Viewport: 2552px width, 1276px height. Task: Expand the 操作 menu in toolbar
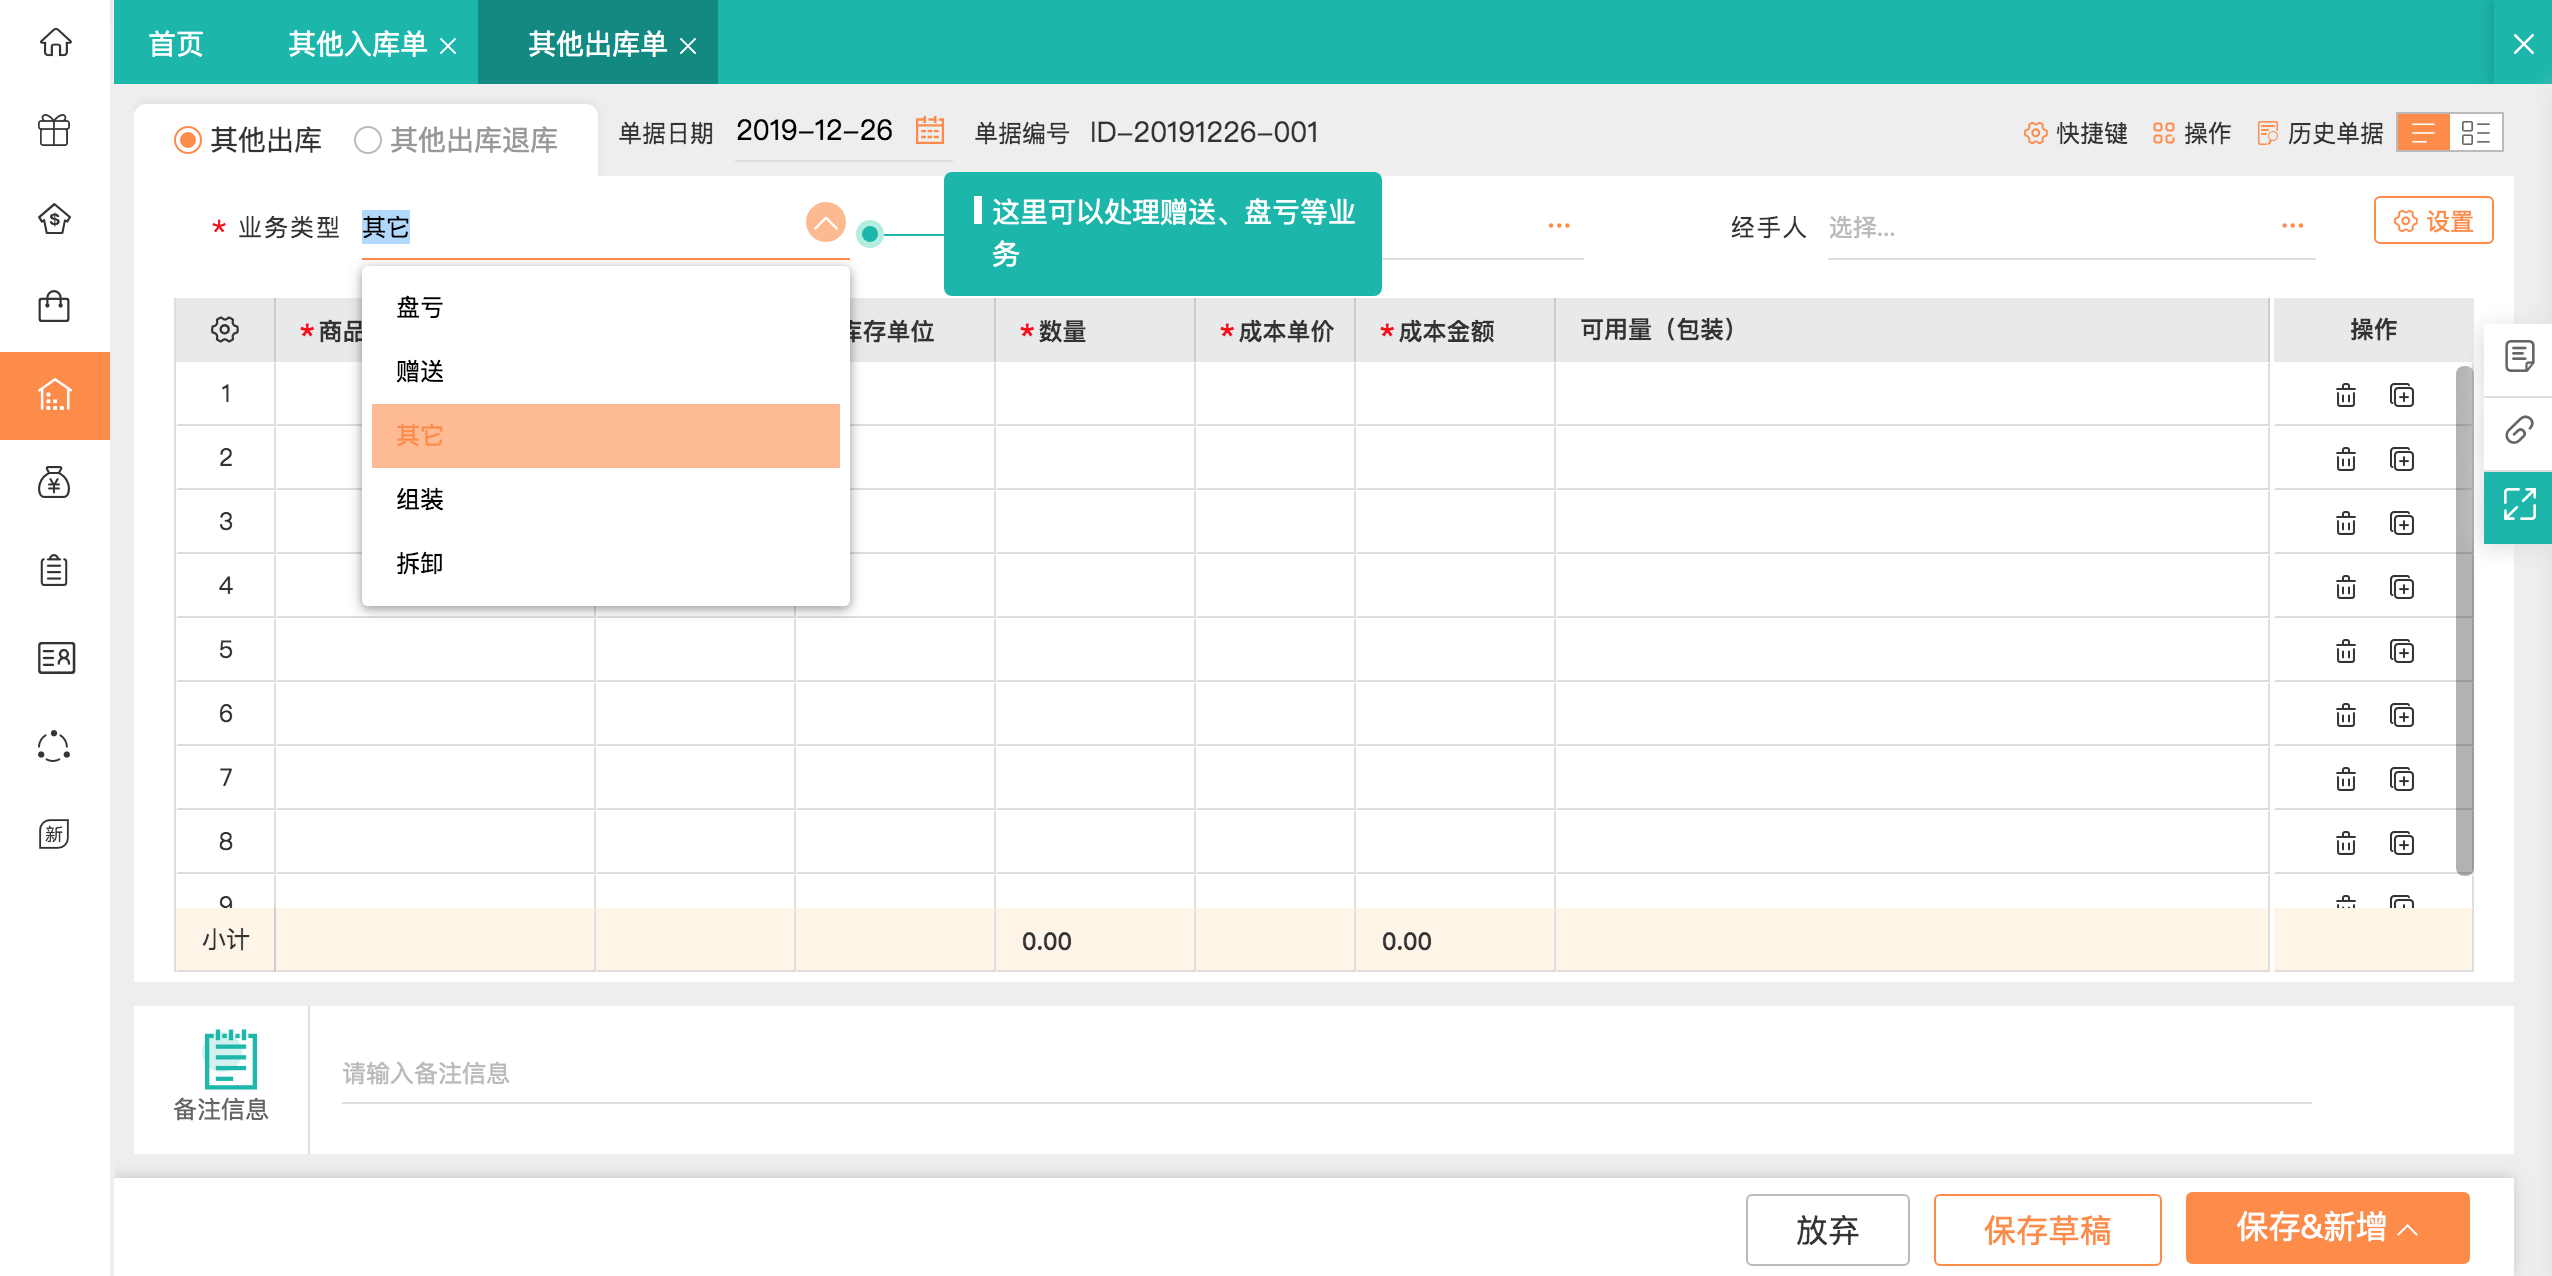[2194, 133]
